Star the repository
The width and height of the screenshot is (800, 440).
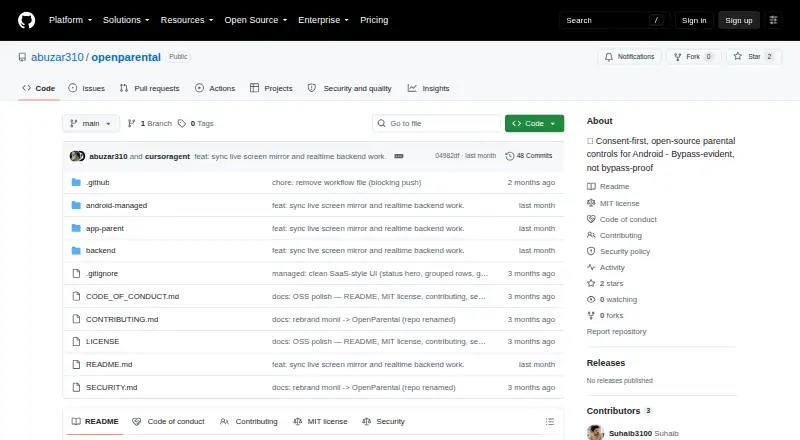click(754, 57)
